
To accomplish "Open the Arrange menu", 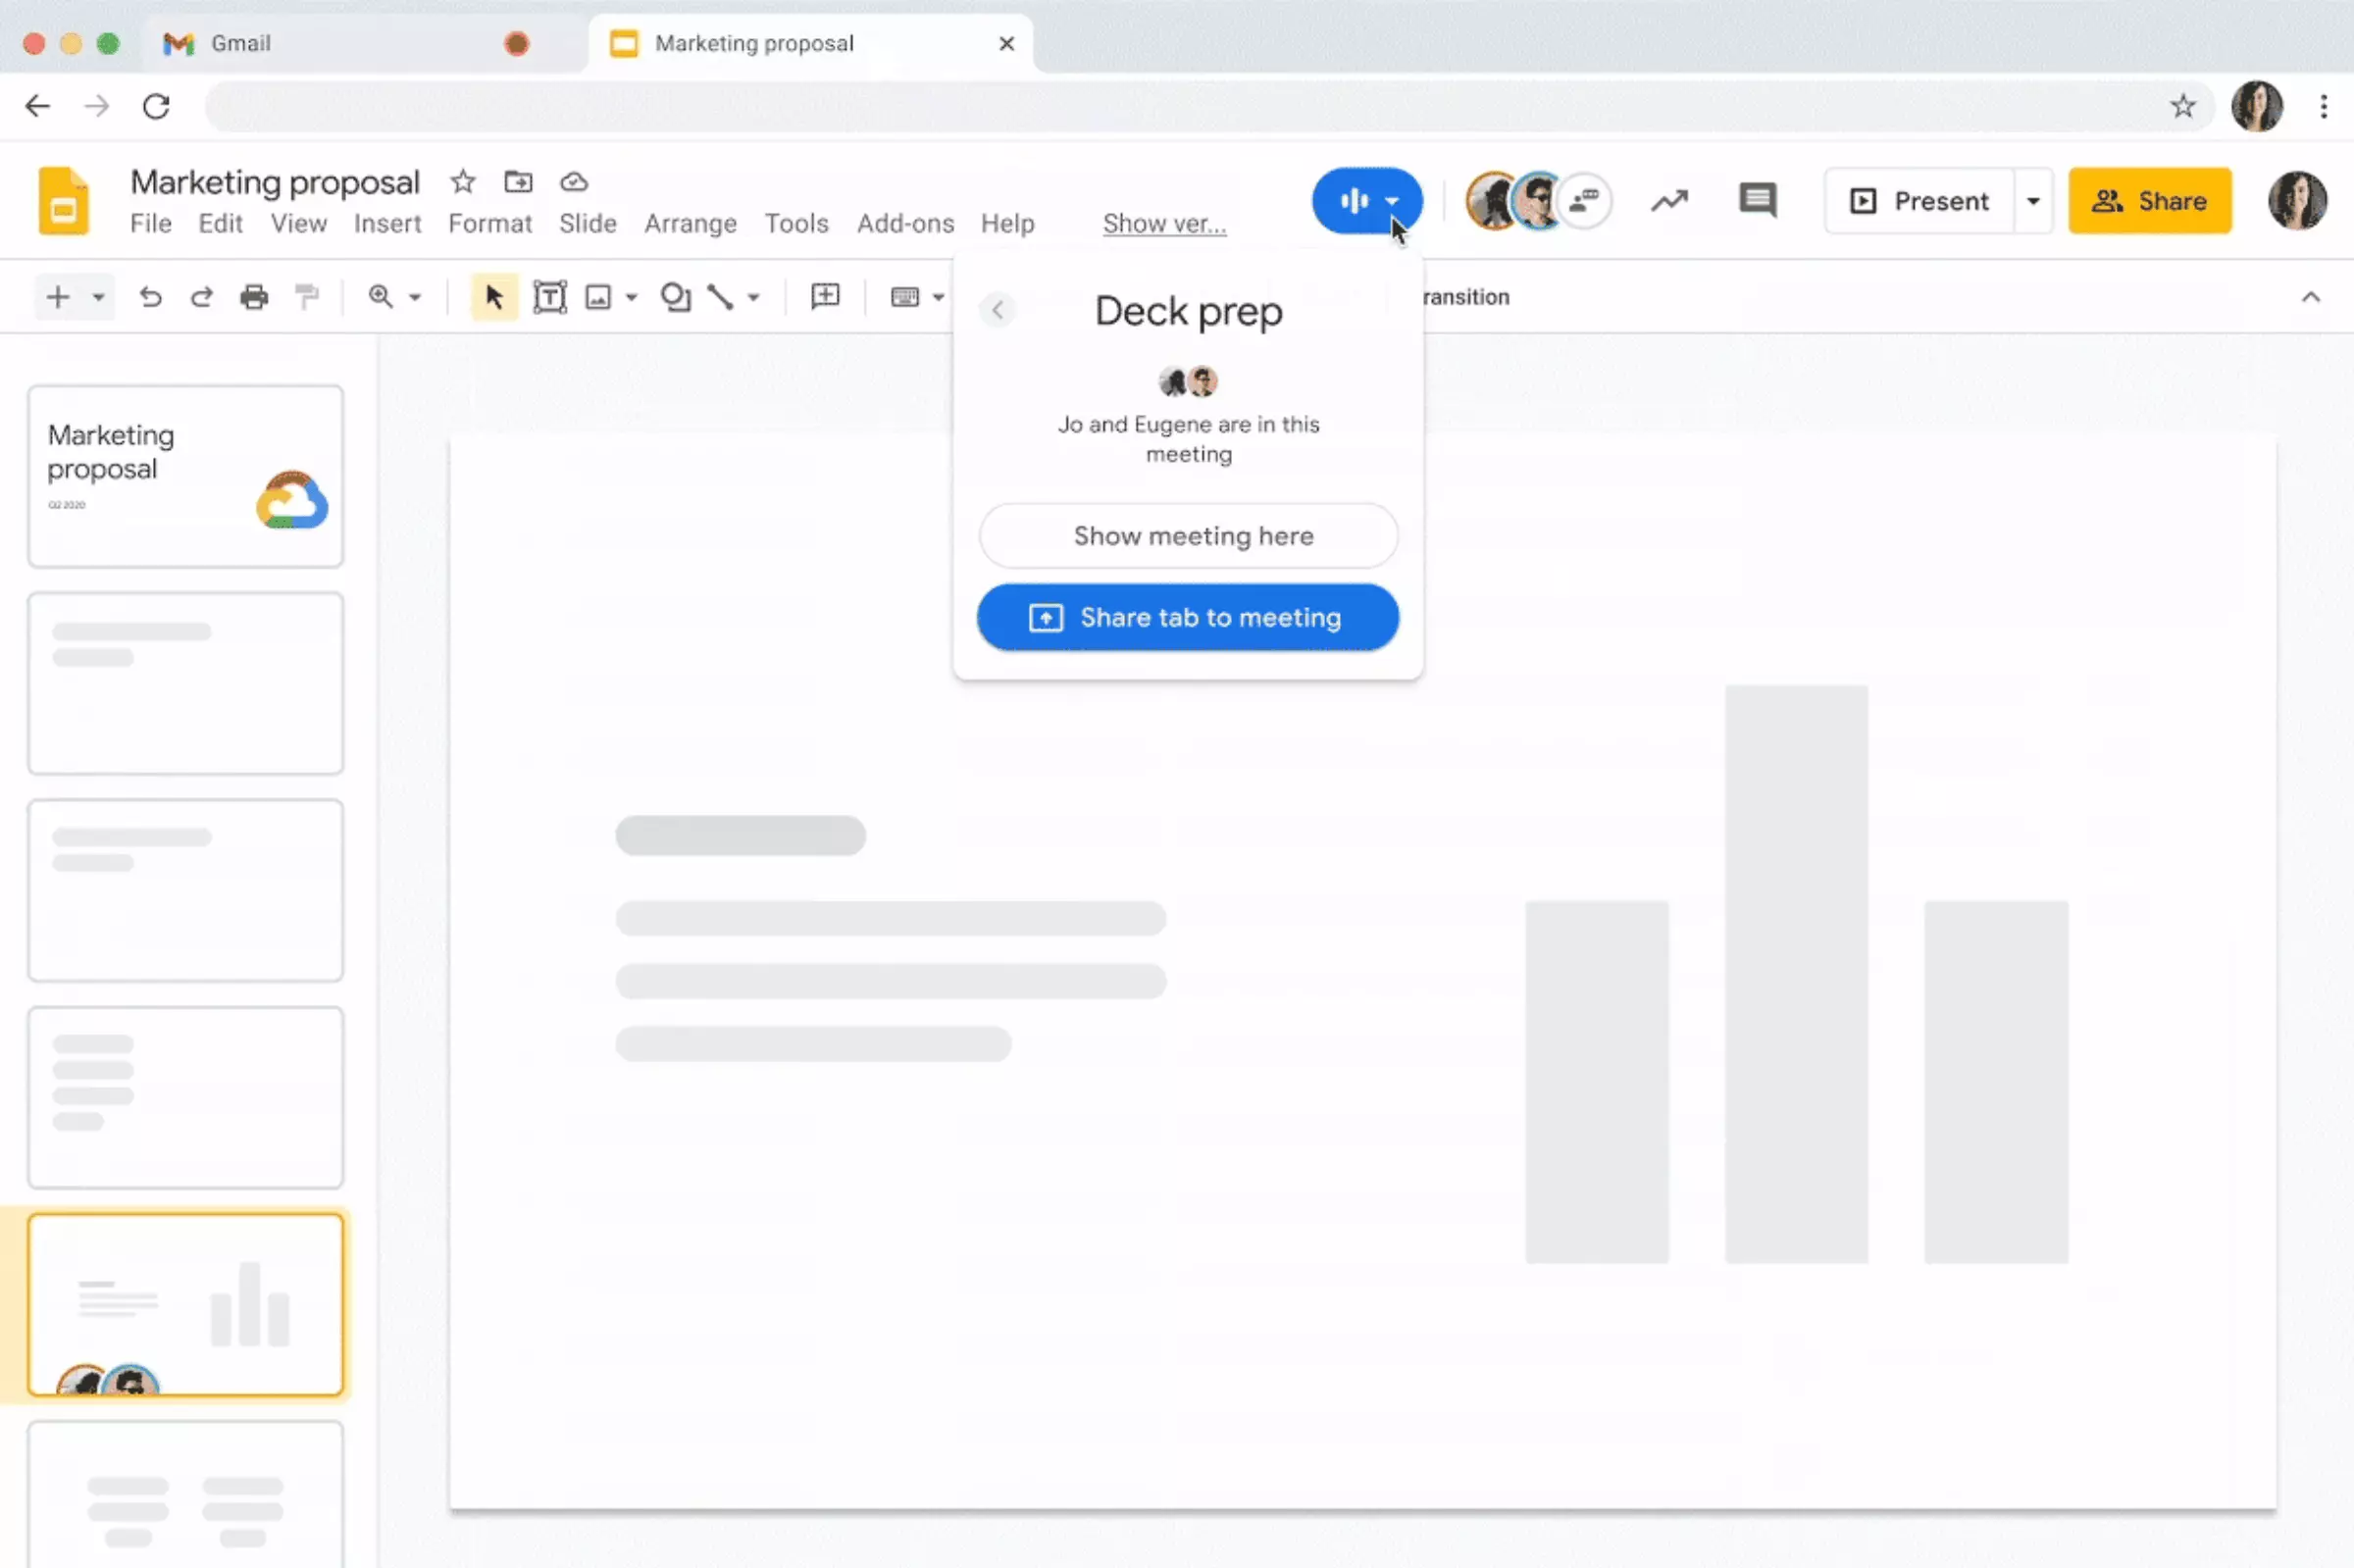I will (690, 224).
